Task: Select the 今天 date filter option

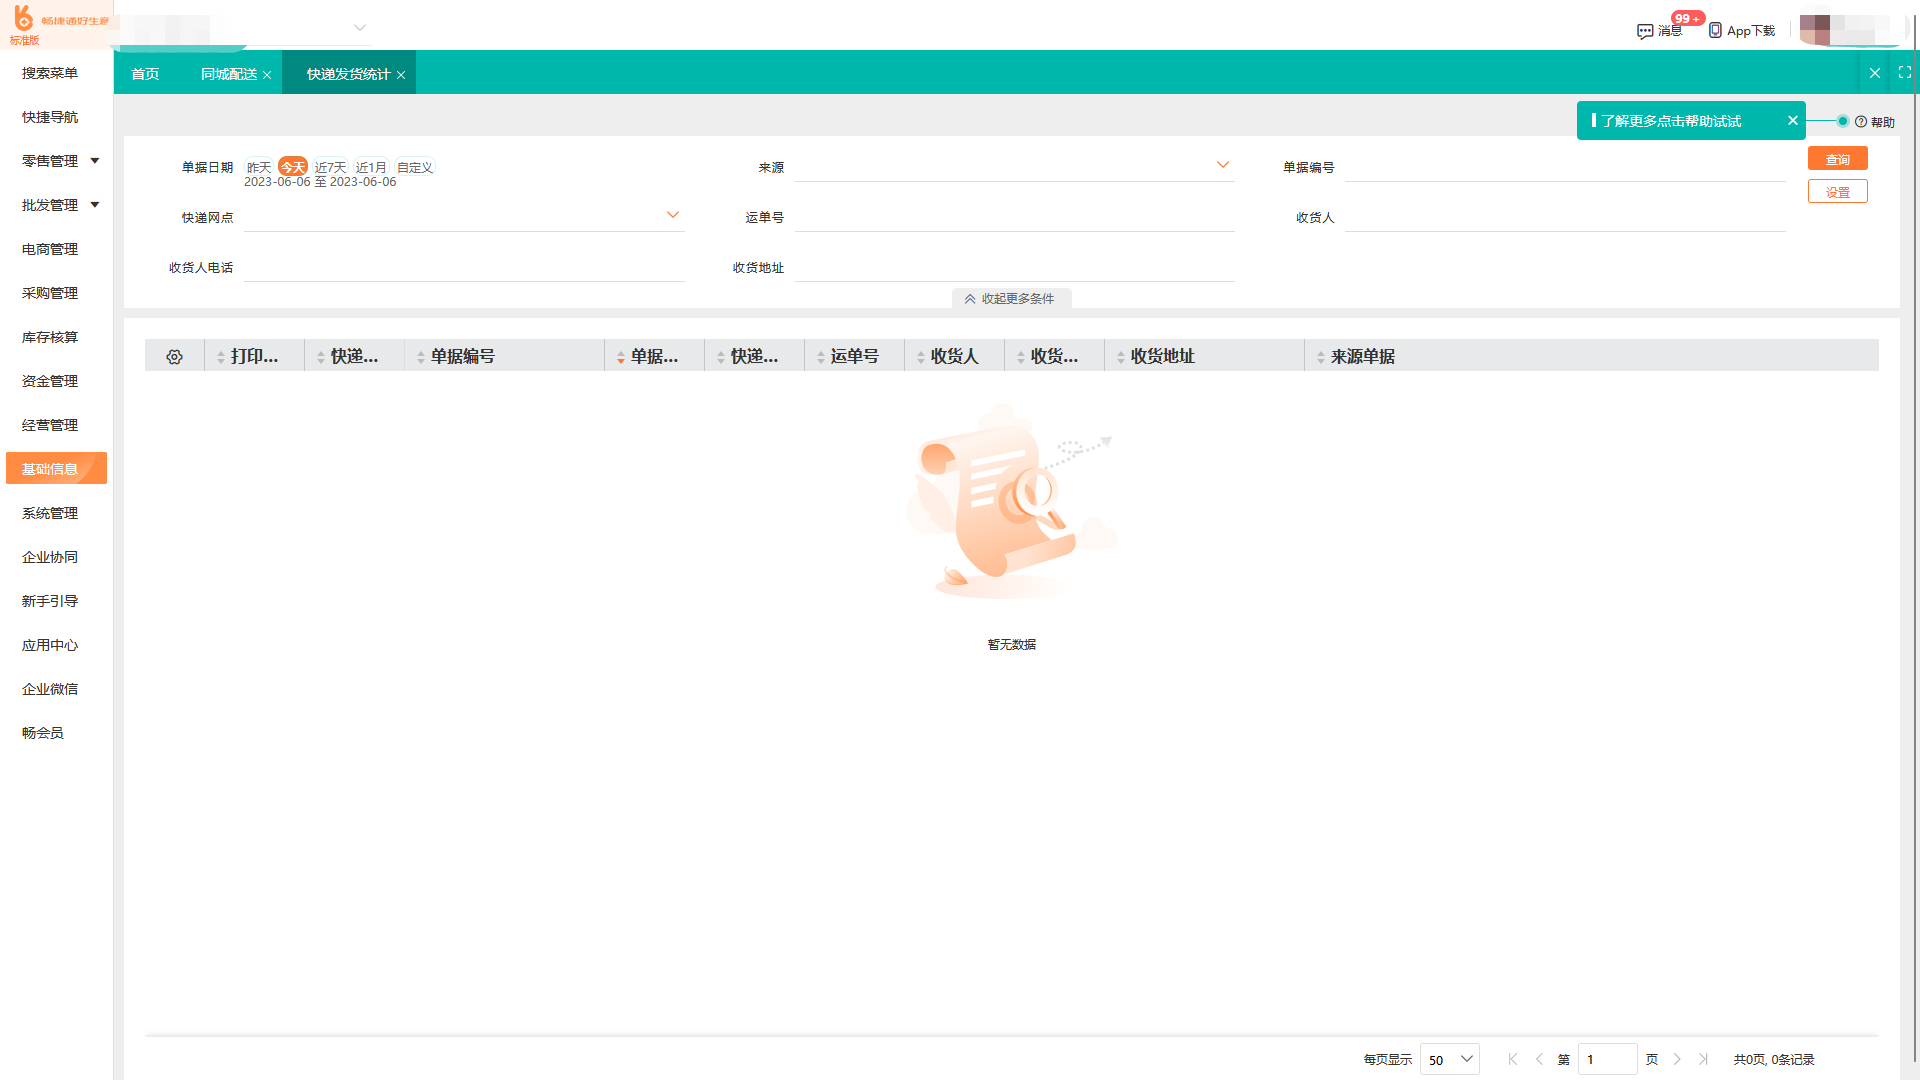Action: click(291, 166)
